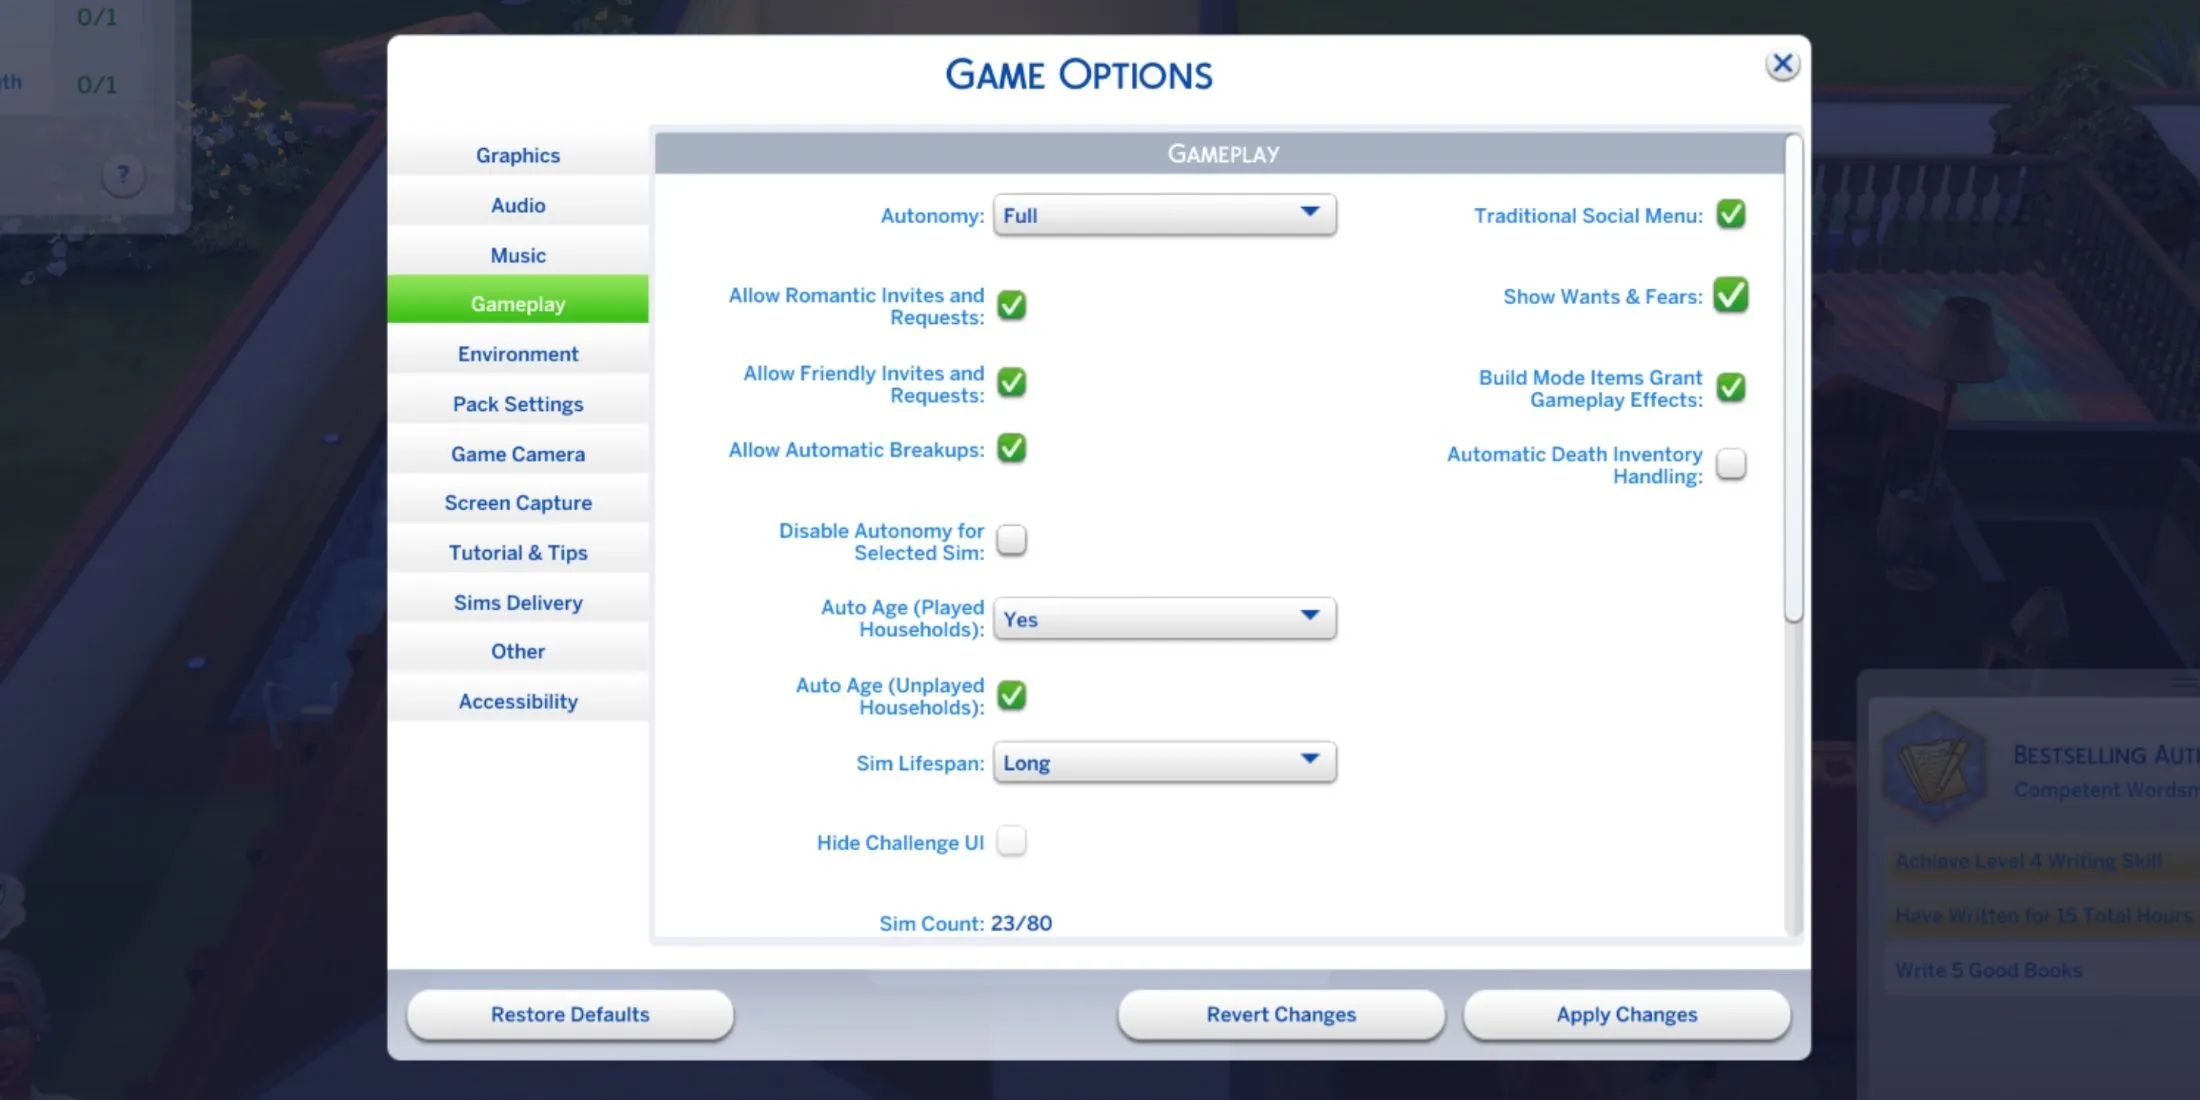Image resolution: width=2200 pixels, height=1100 pixels.
Task: Click the Revert Changes button
Action: 1281,1013
